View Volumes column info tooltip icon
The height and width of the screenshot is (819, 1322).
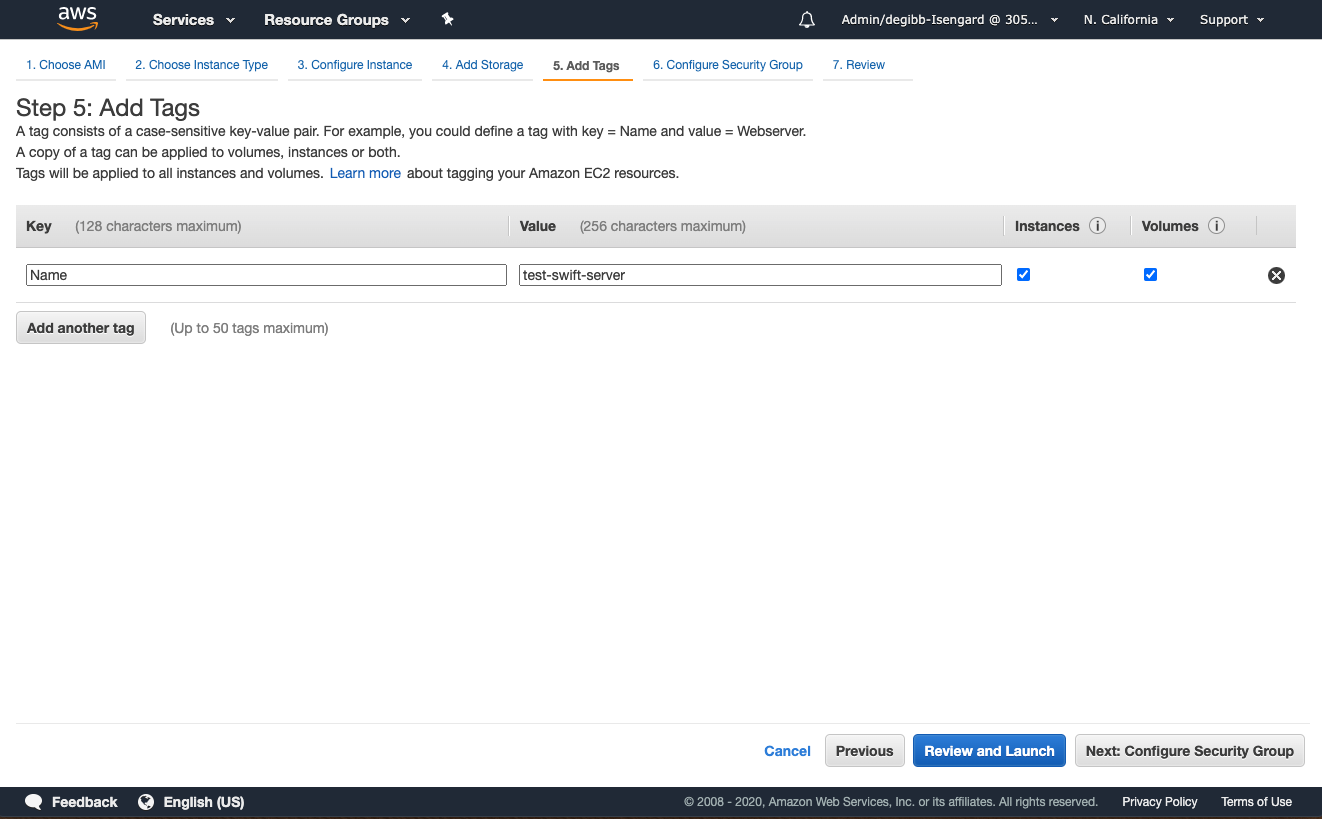click(x=1217, y=226)
